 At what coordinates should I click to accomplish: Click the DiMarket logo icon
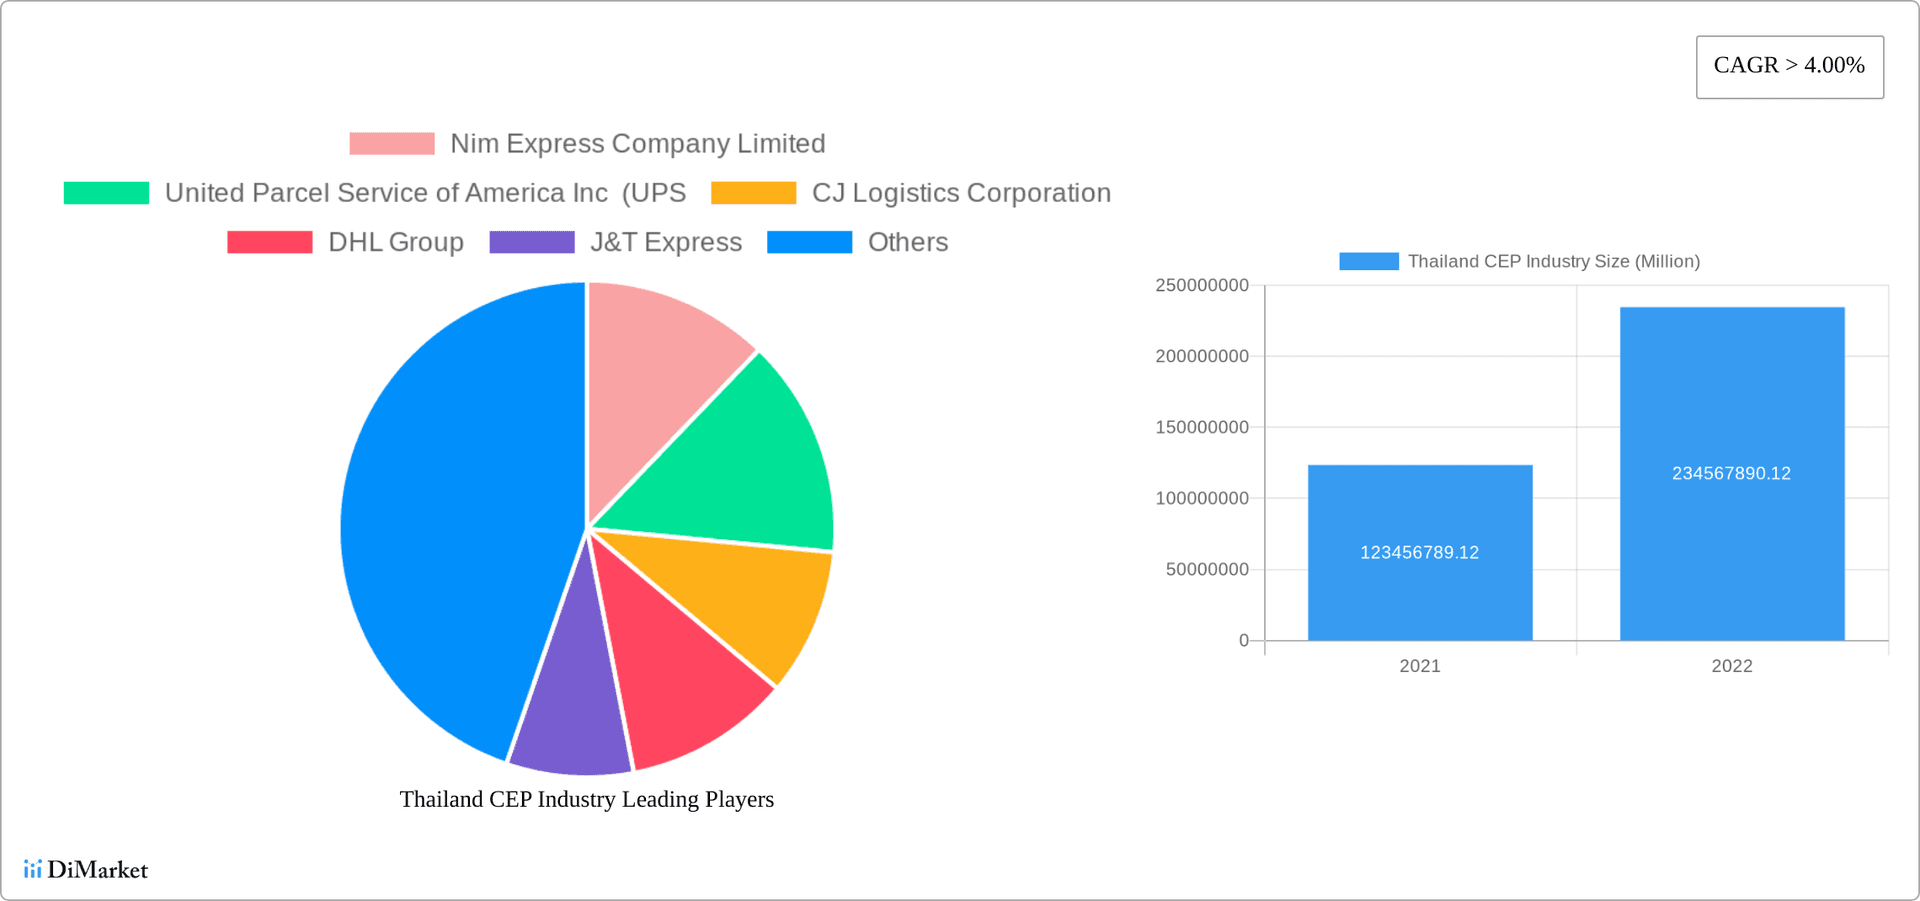point(33,868)
